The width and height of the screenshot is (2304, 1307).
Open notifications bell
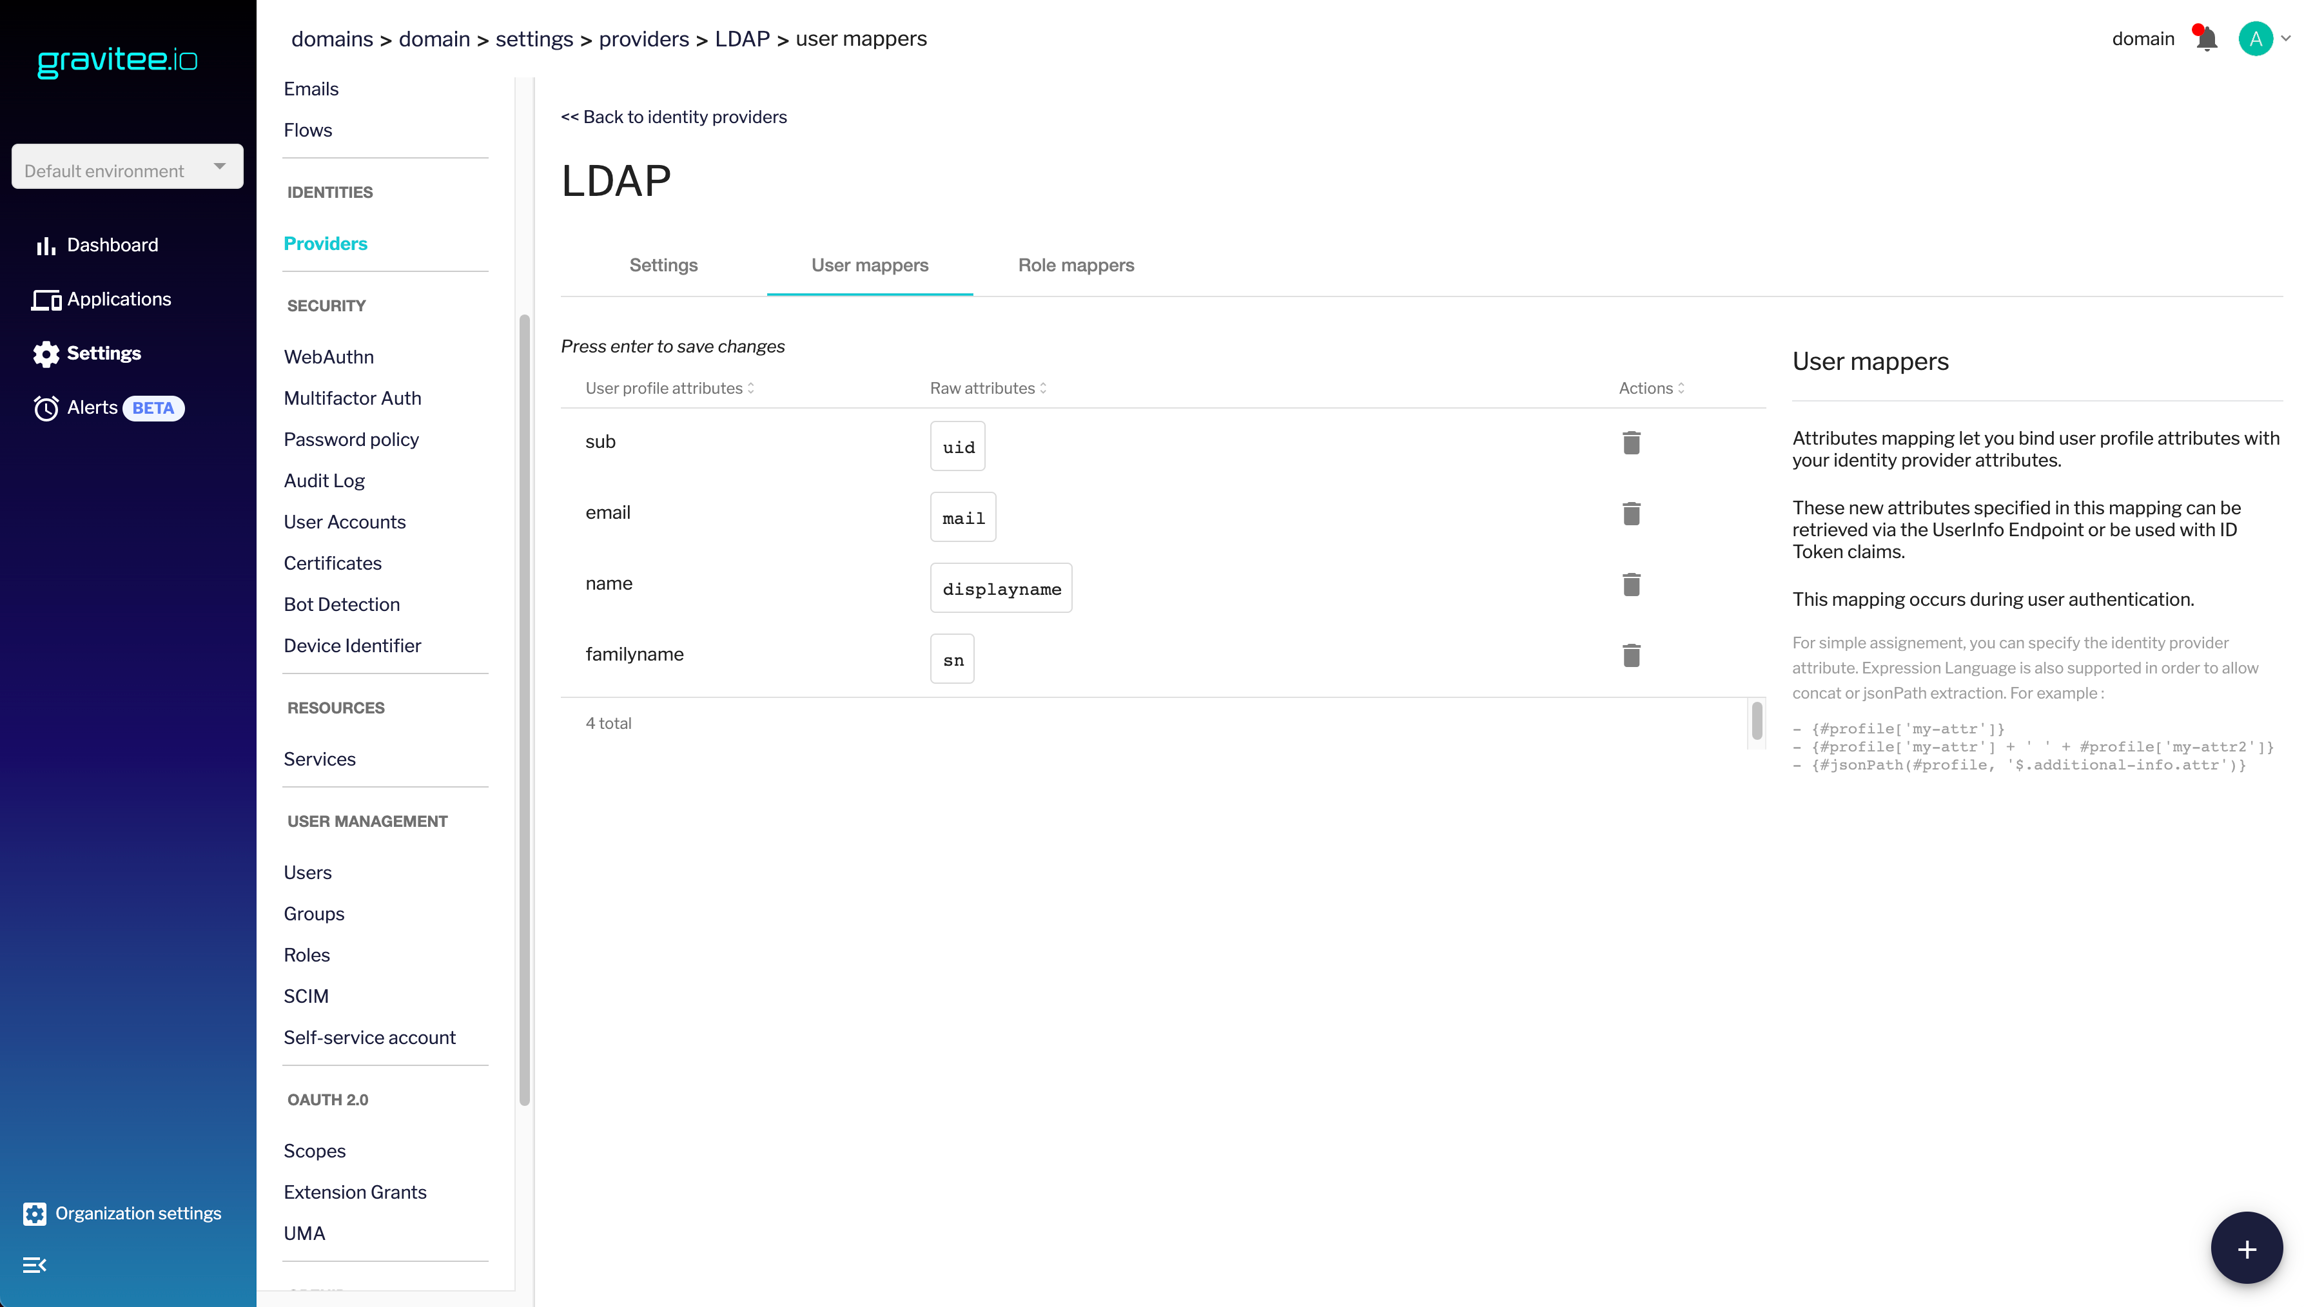click(2206, 39)
